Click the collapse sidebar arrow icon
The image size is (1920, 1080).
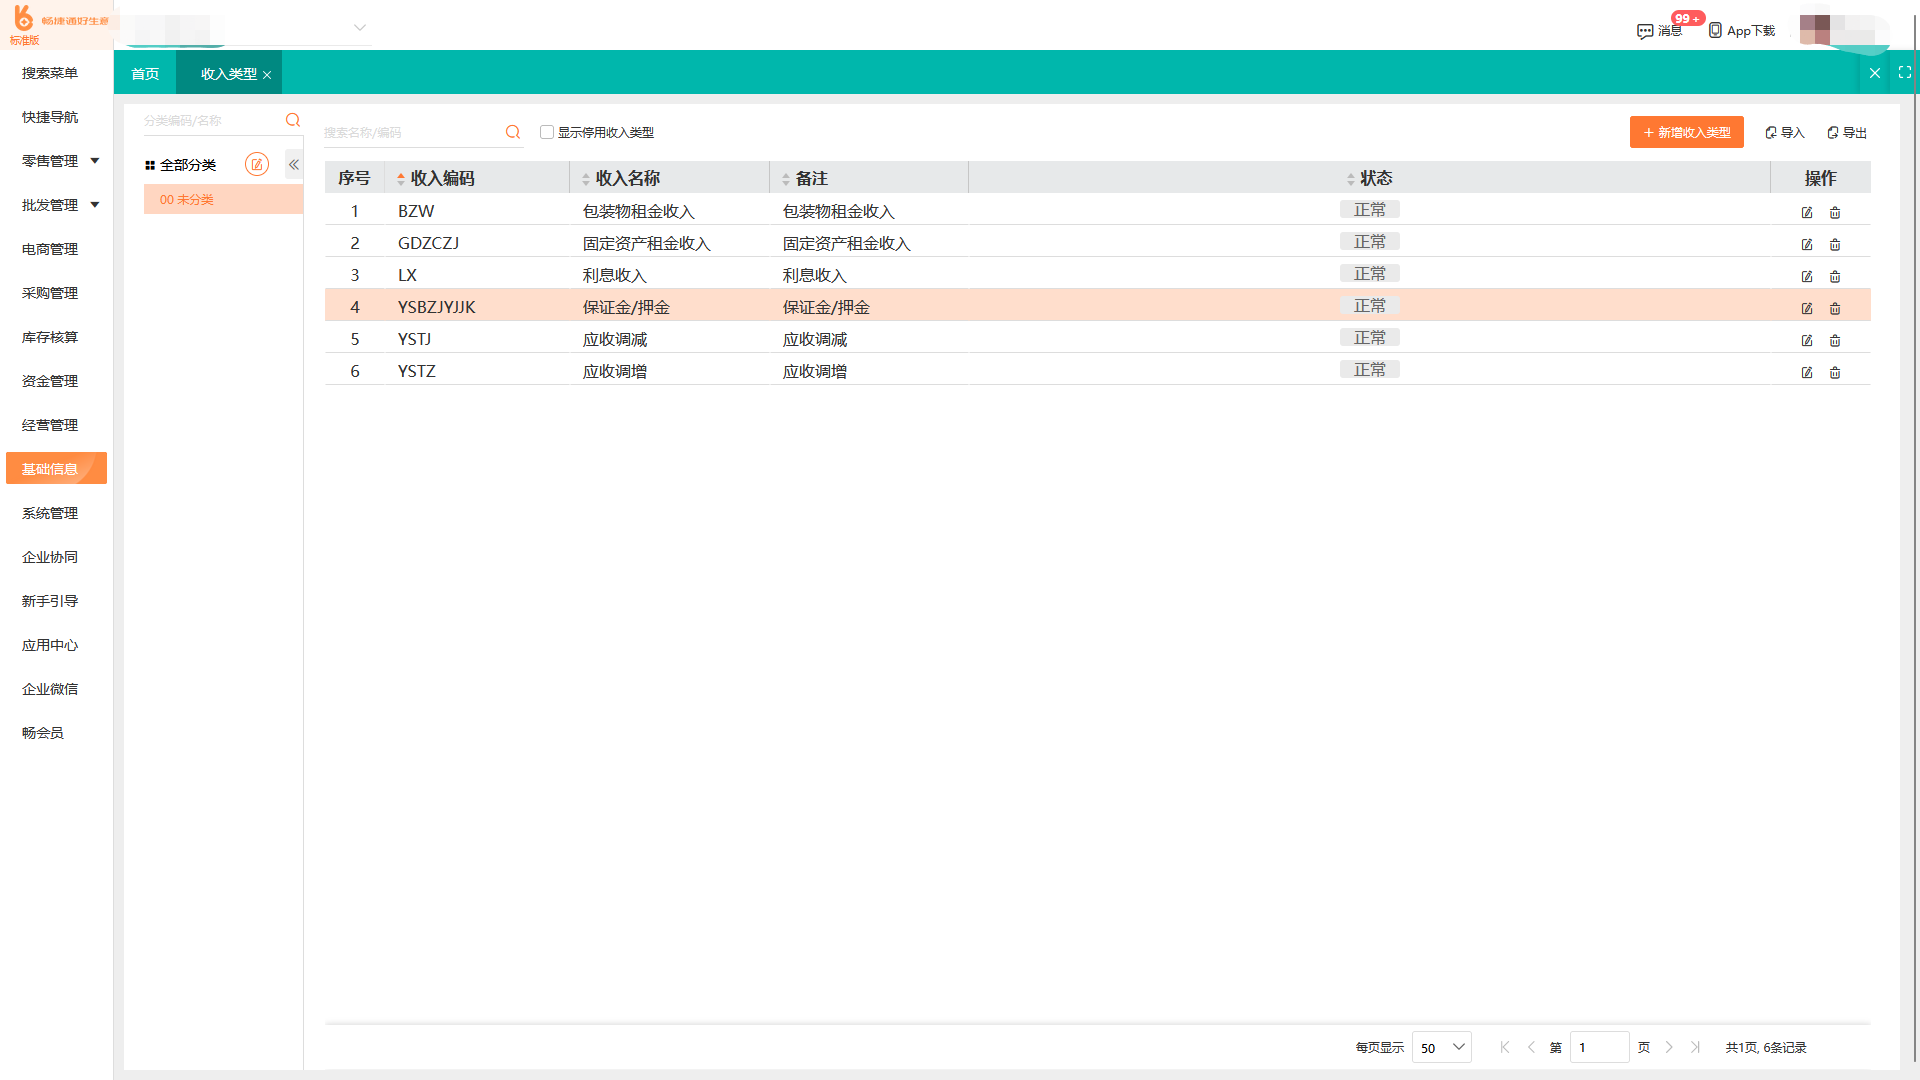pyautogui.click(x=294, y=162)
